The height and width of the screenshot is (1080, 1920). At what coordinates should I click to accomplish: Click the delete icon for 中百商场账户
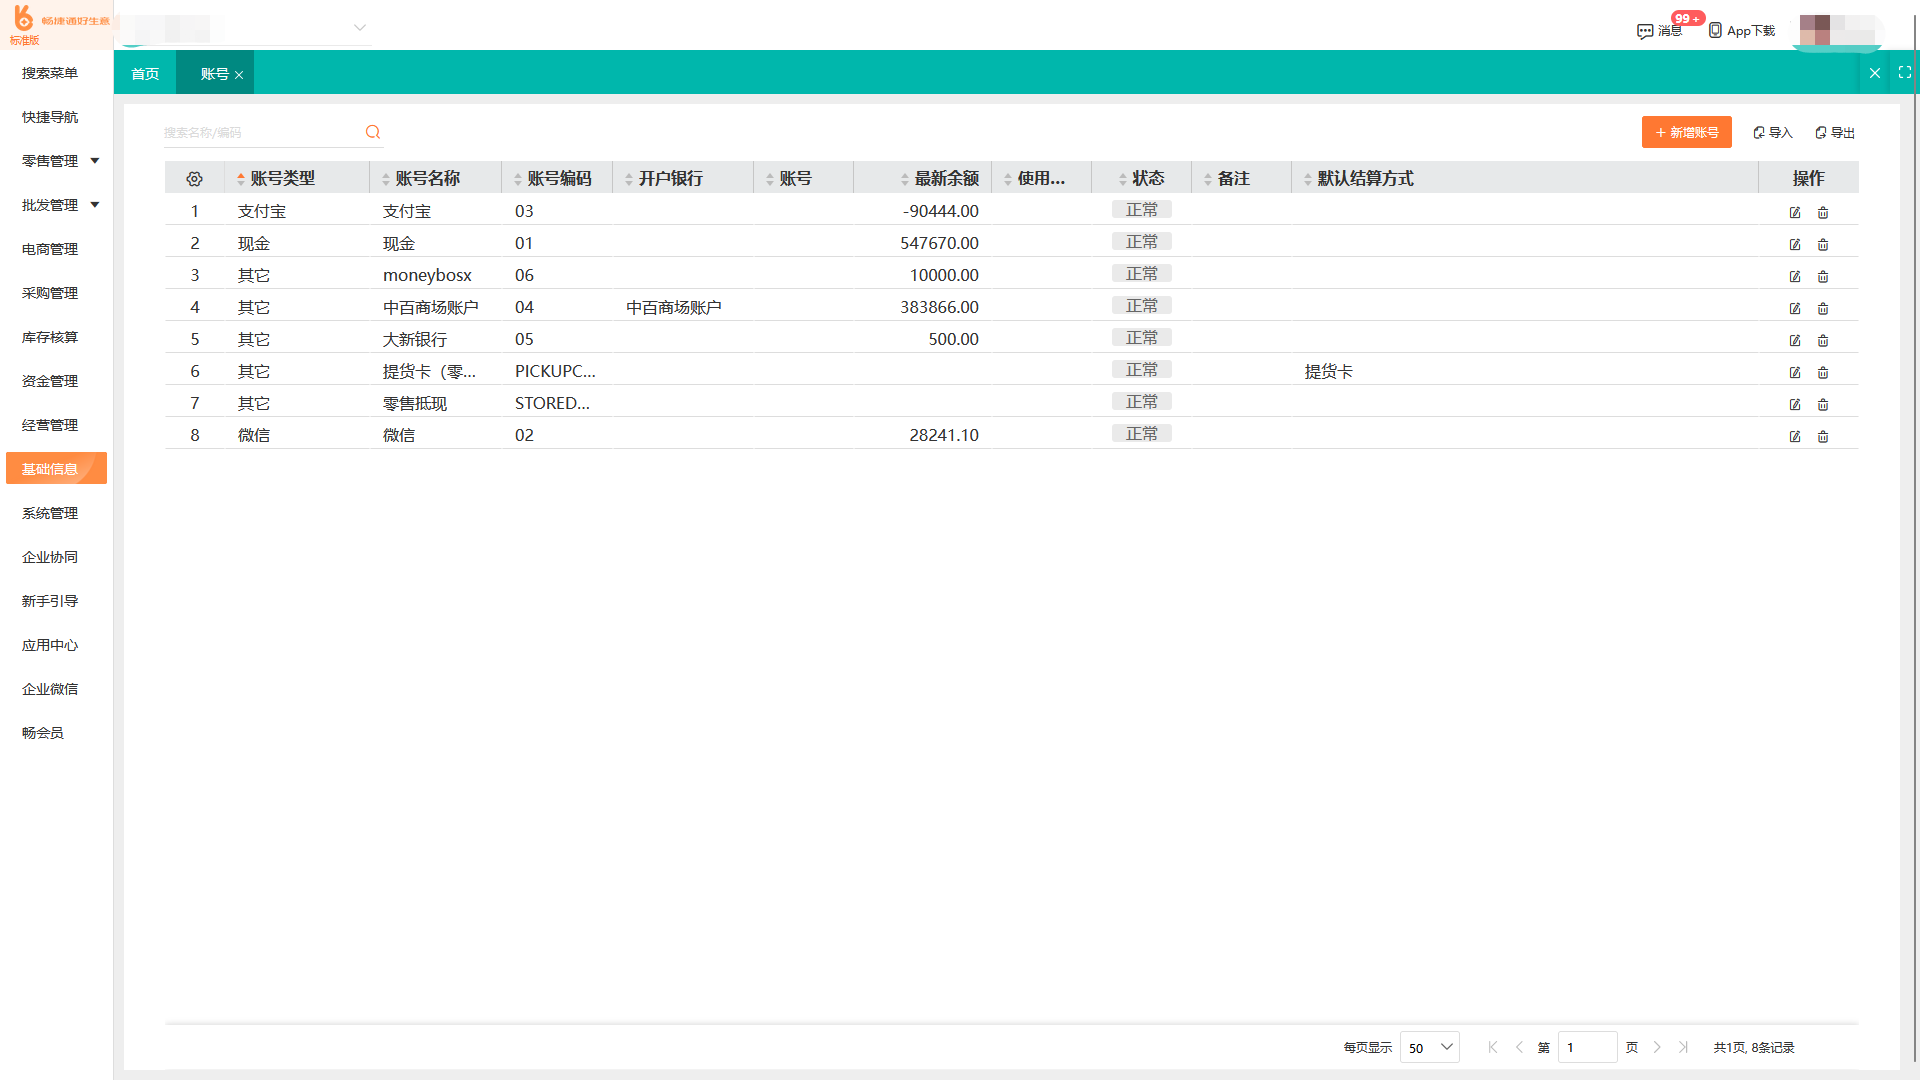[1822, 306]
